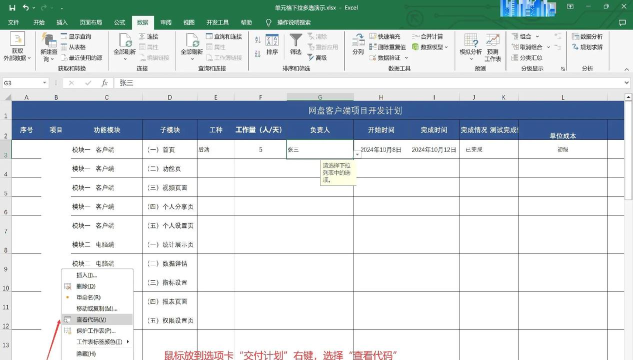Click 显示查询 (Show Queries)

[x=76, y=36]
